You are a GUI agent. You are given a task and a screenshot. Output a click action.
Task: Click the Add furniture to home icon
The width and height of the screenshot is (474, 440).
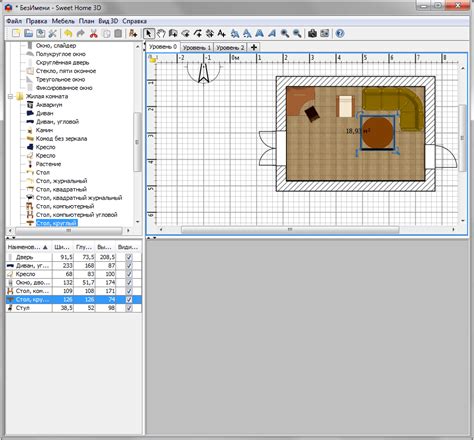coord(133,33)
